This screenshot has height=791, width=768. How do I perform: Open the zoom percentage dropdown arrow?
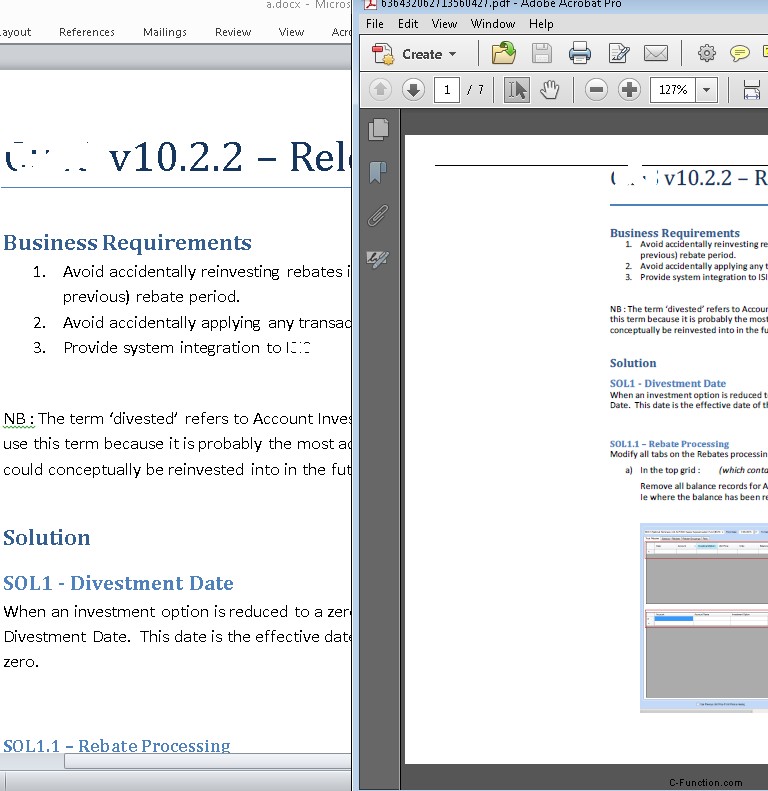coord(707,90)
